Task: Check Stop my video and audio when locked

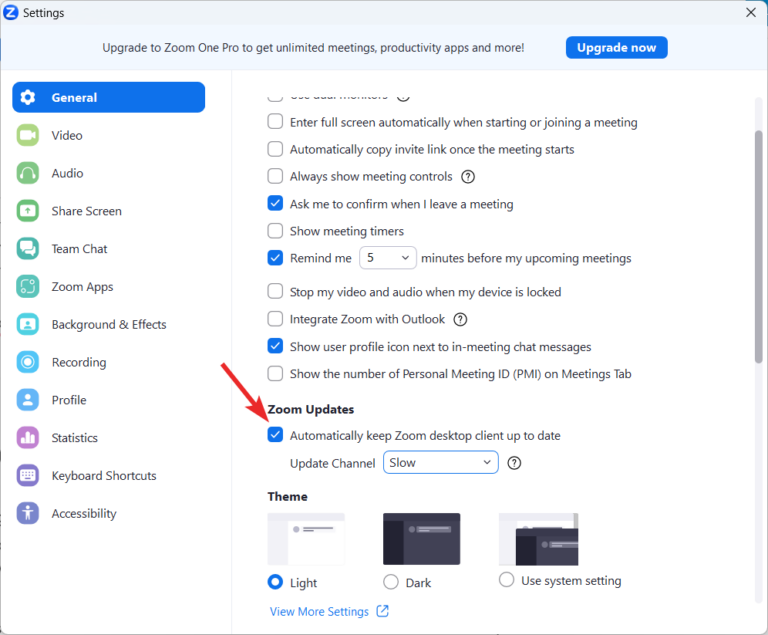Action: [x=275, y=292]
